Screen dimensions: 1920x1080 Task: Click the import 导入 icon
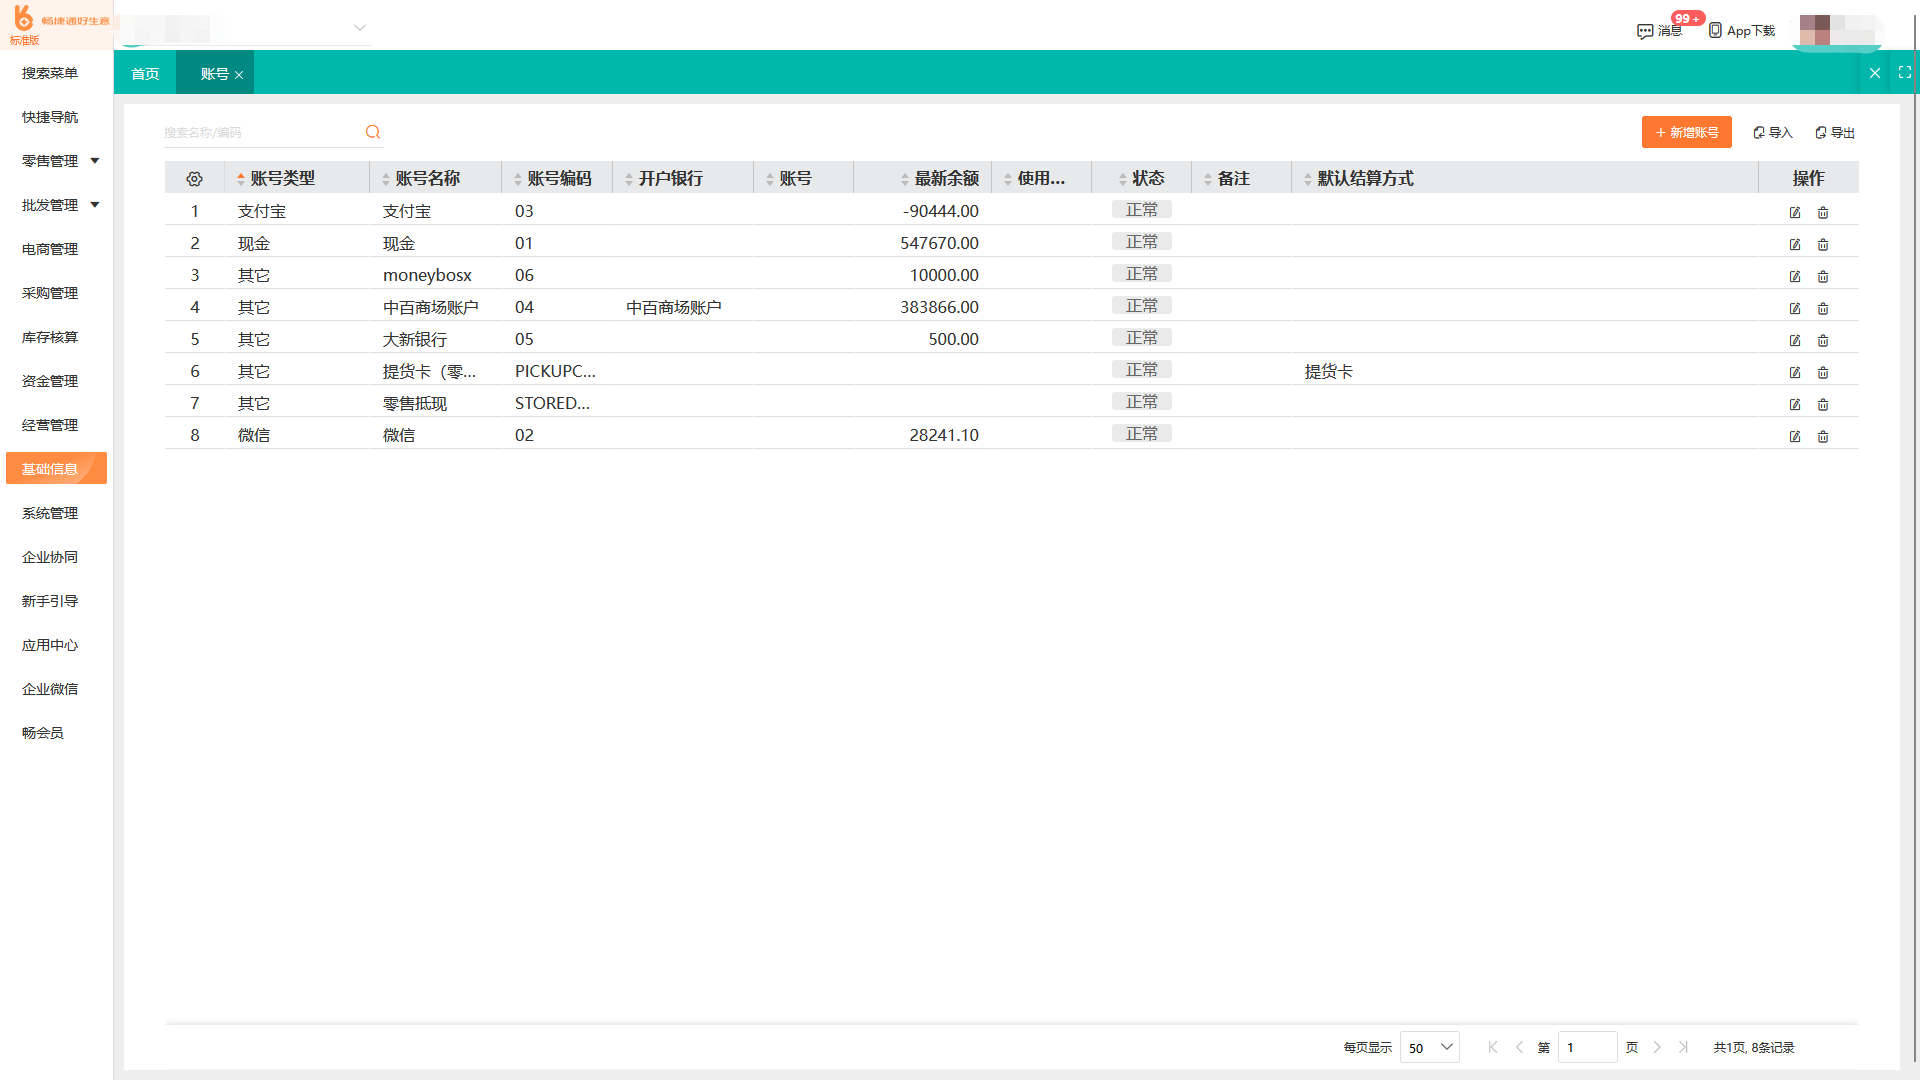(x=1774, y=132)
